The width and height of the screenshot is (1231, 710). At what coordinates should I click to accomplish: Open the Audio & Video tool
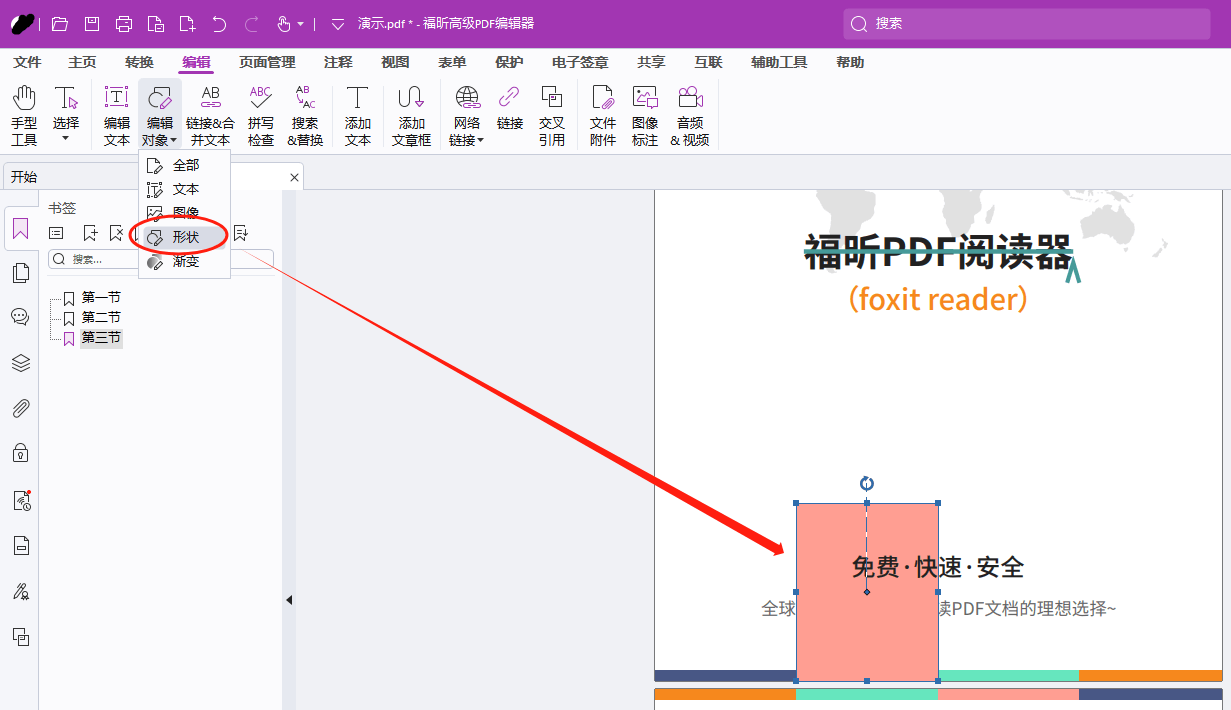689,115
